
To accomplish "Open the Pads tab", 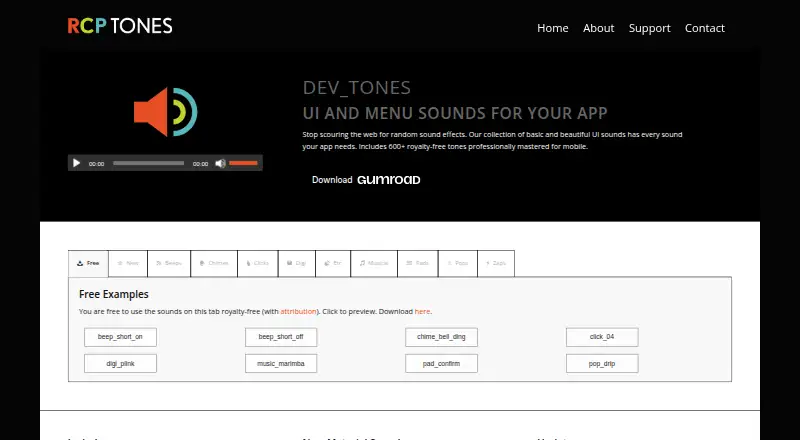I will coord(417,263).
